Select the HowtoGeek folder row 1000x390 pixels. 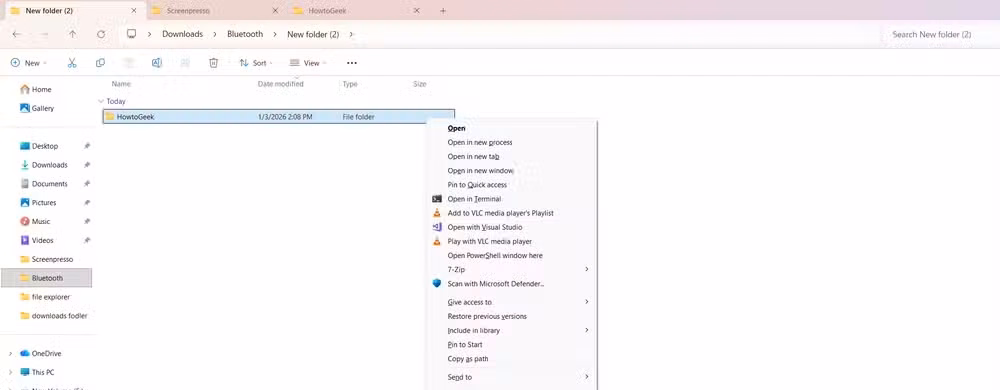coord(279,117)
